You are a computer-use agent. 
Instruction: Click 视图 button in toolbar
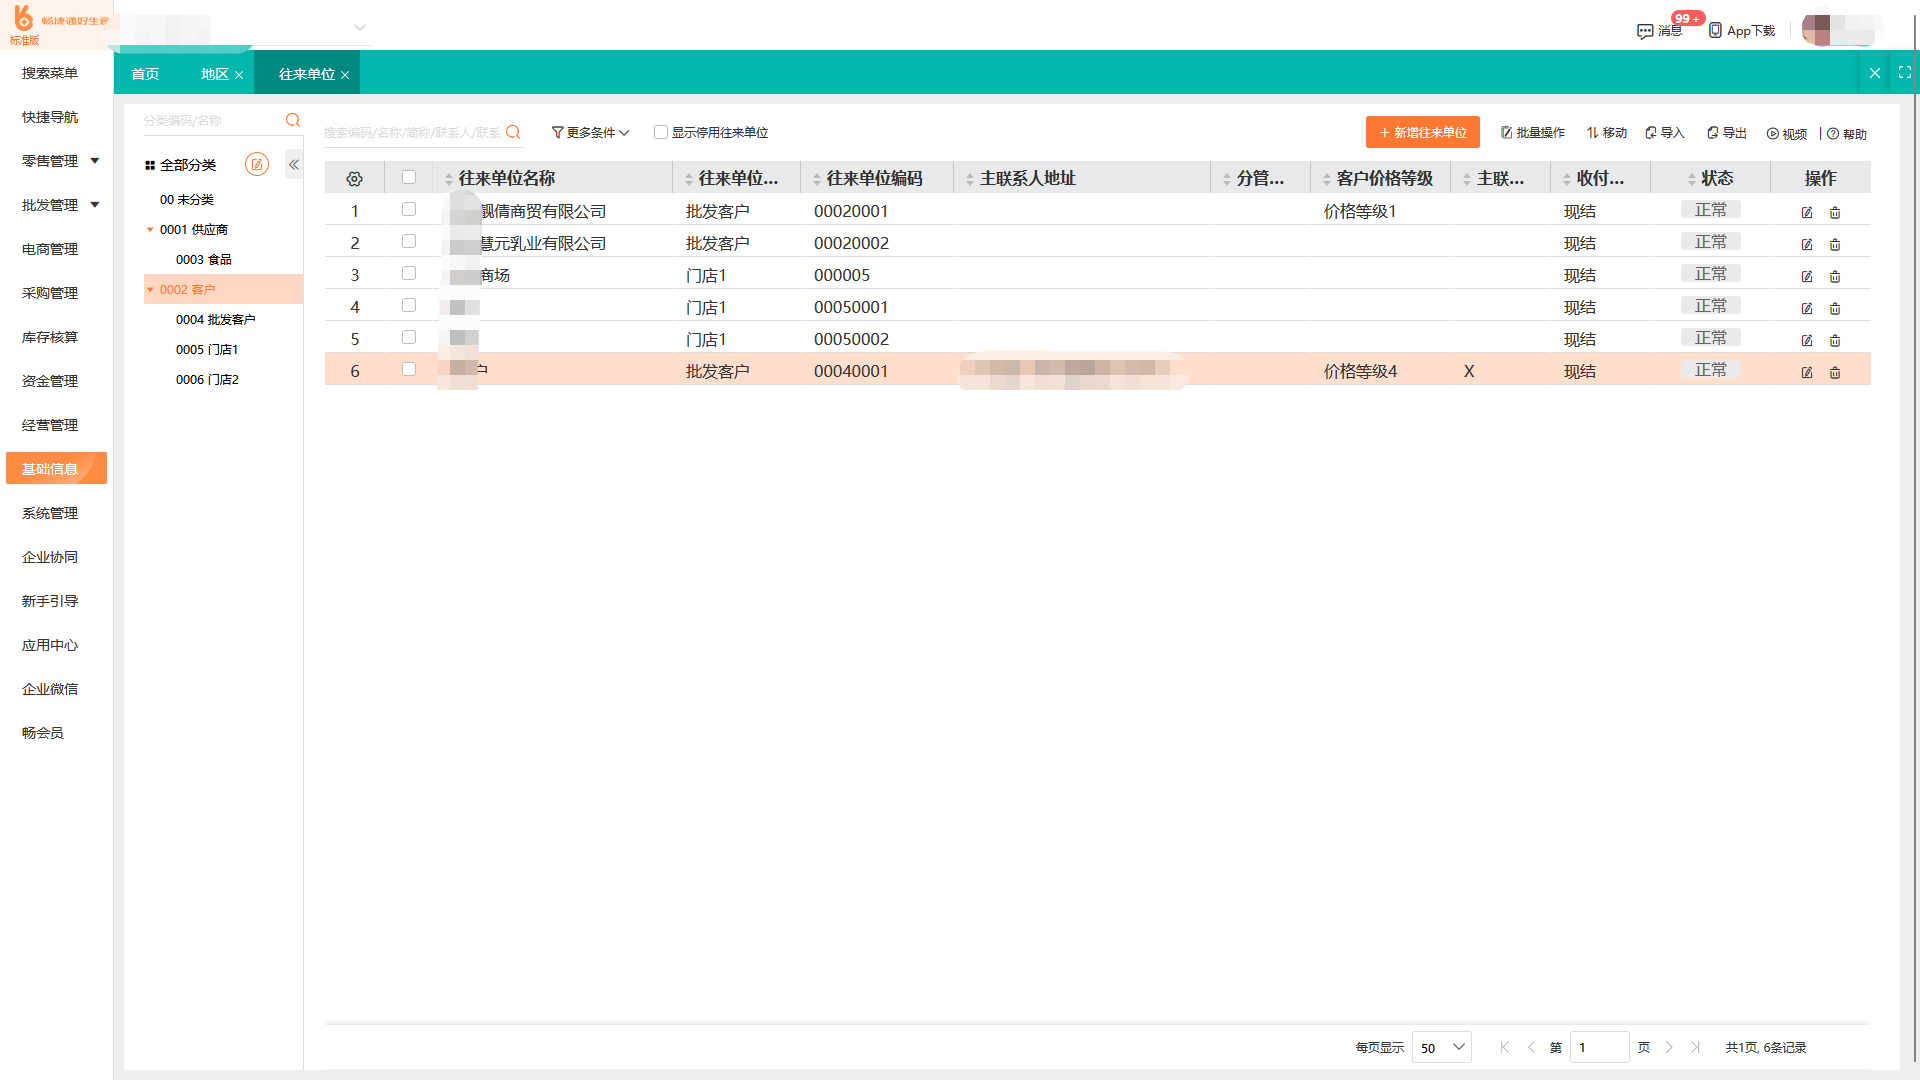tap(1789, 131)
